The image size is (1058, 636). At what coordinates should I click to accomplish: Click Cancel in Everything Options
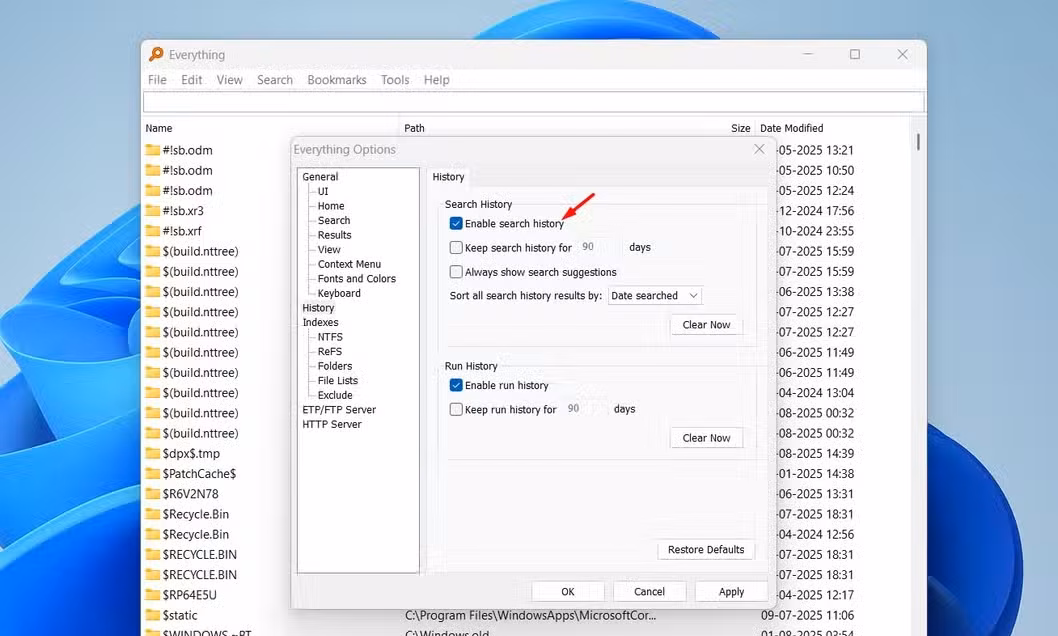click(x=650, y=591)
